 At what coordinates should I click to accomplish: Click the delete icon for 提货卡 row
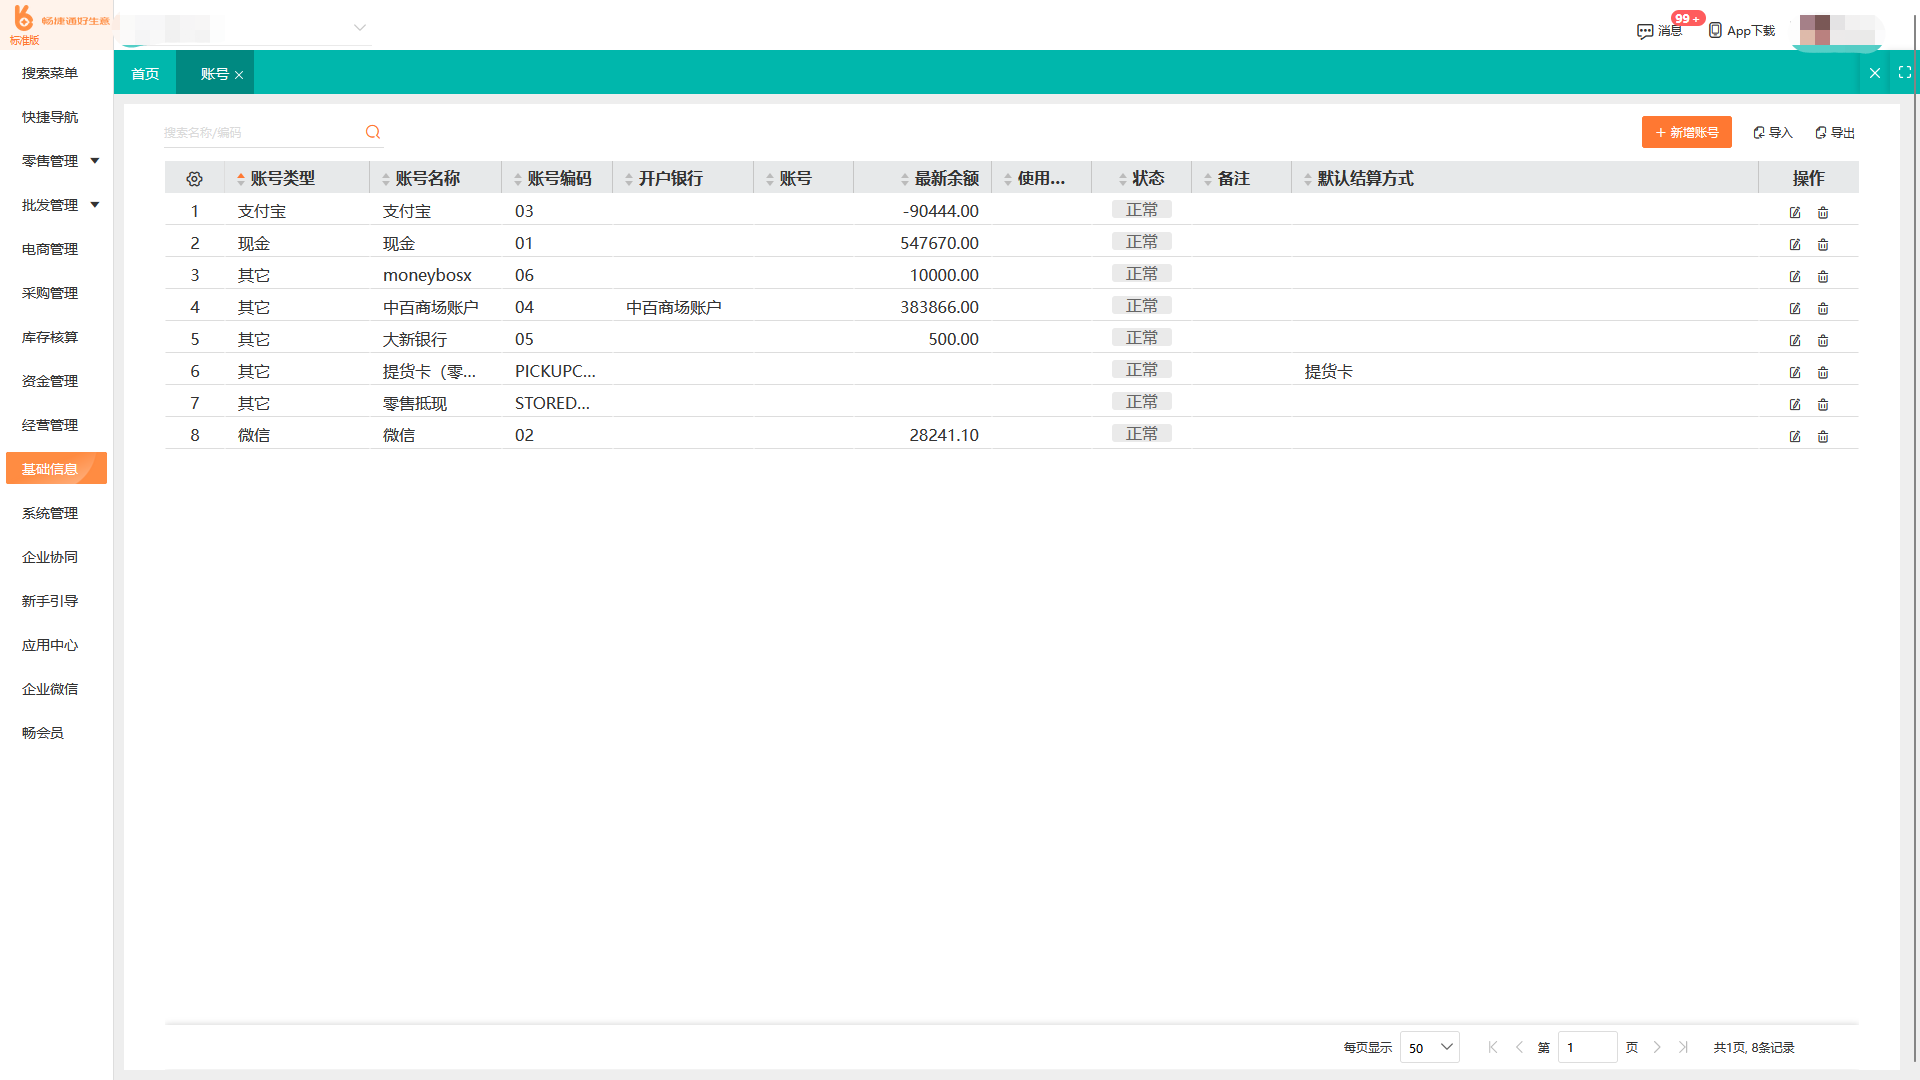1824,371
